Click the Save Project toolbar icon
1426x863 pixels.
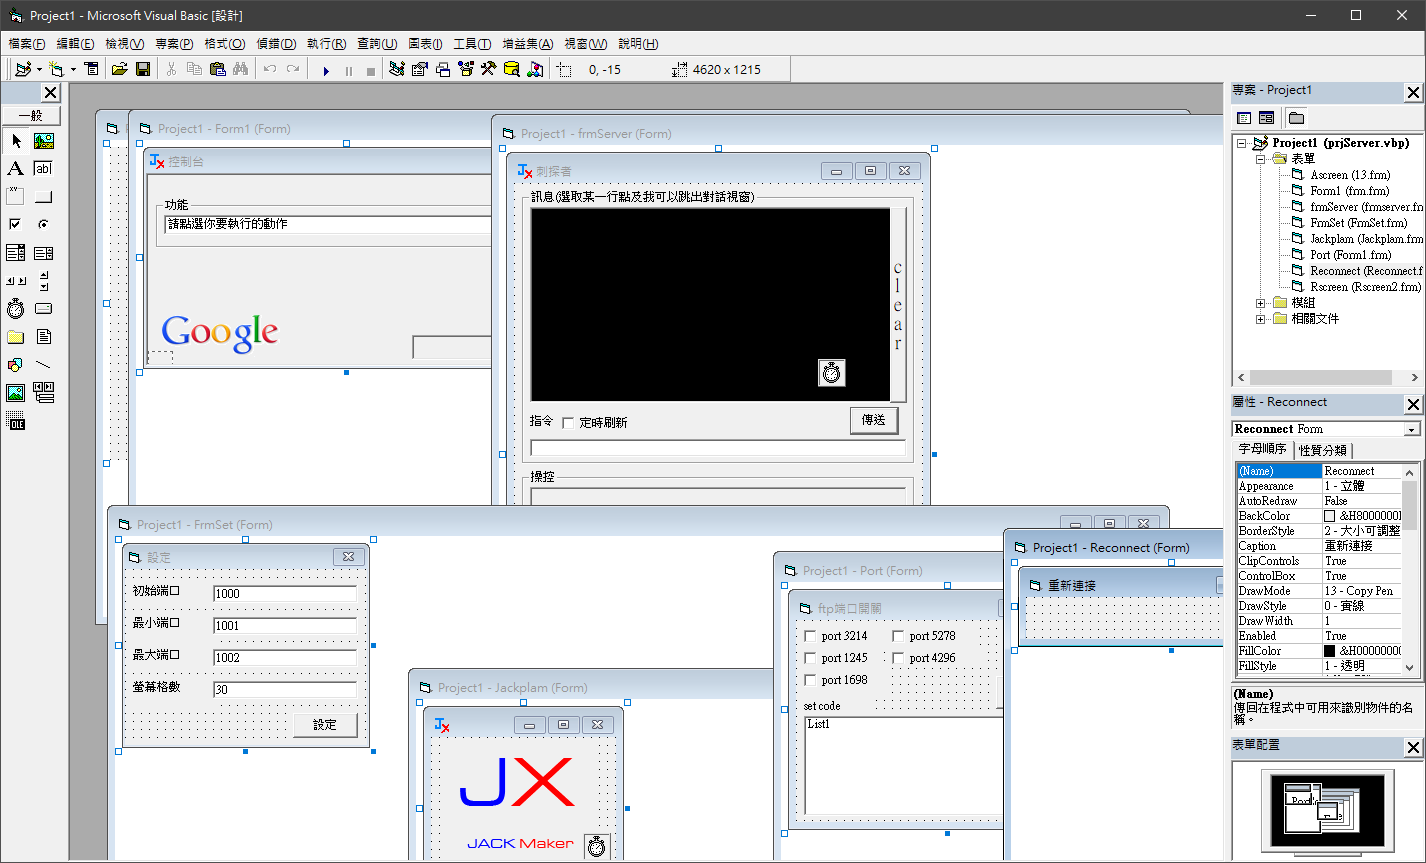(143, 69)
